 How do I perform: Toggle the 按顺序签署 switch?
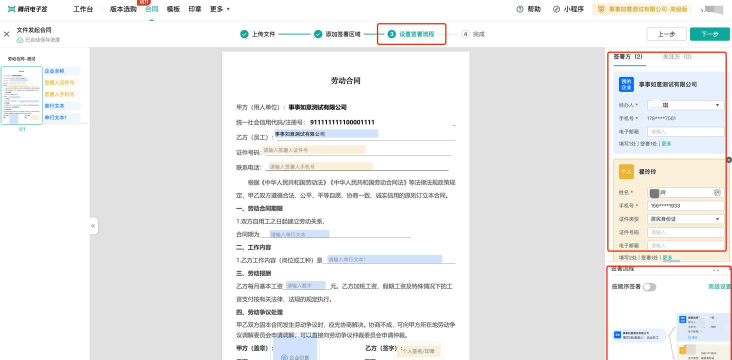(649, 287)
